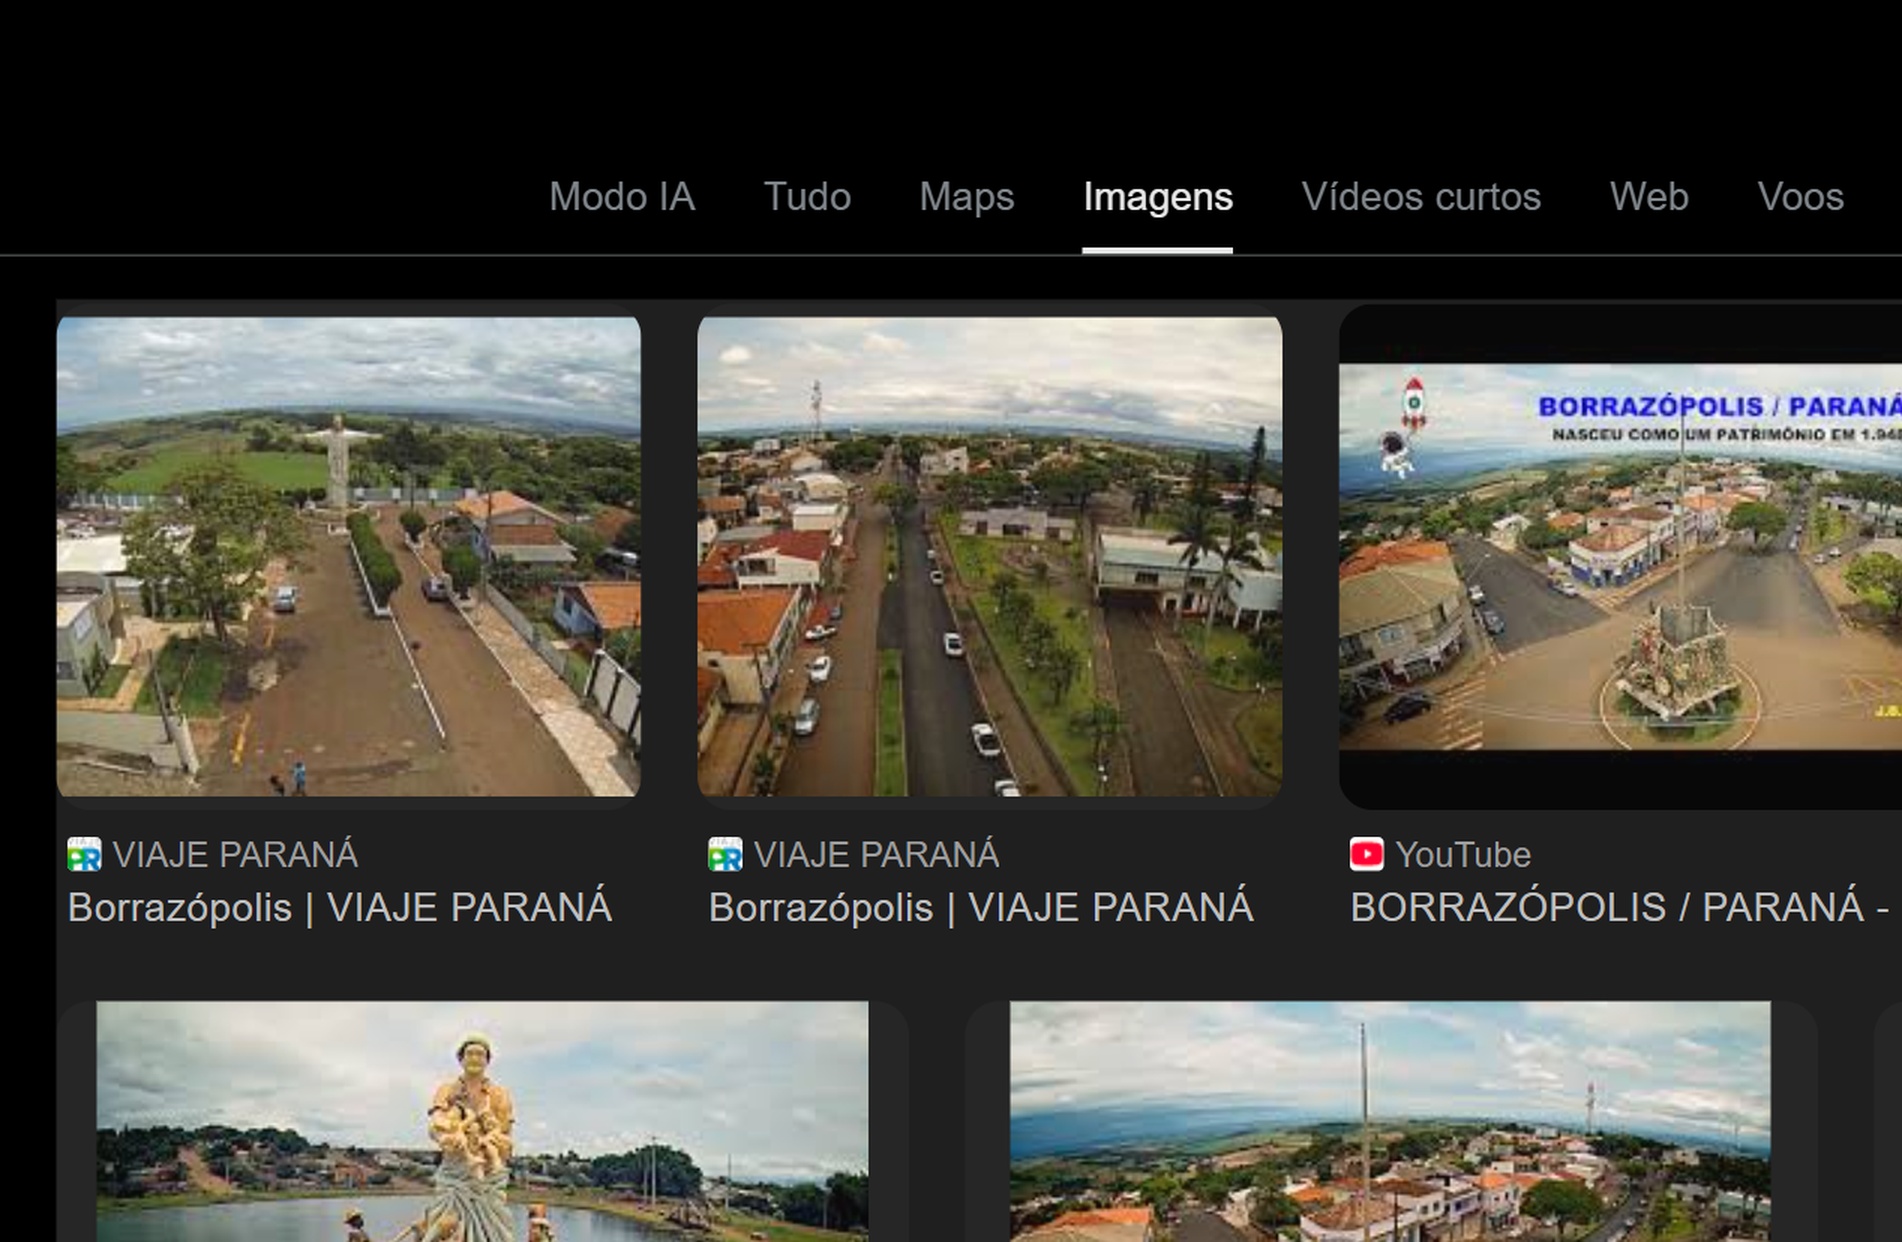Open the Voos tab
The width and height of the screenshot is (1902, 1242).
(1800, 197)
